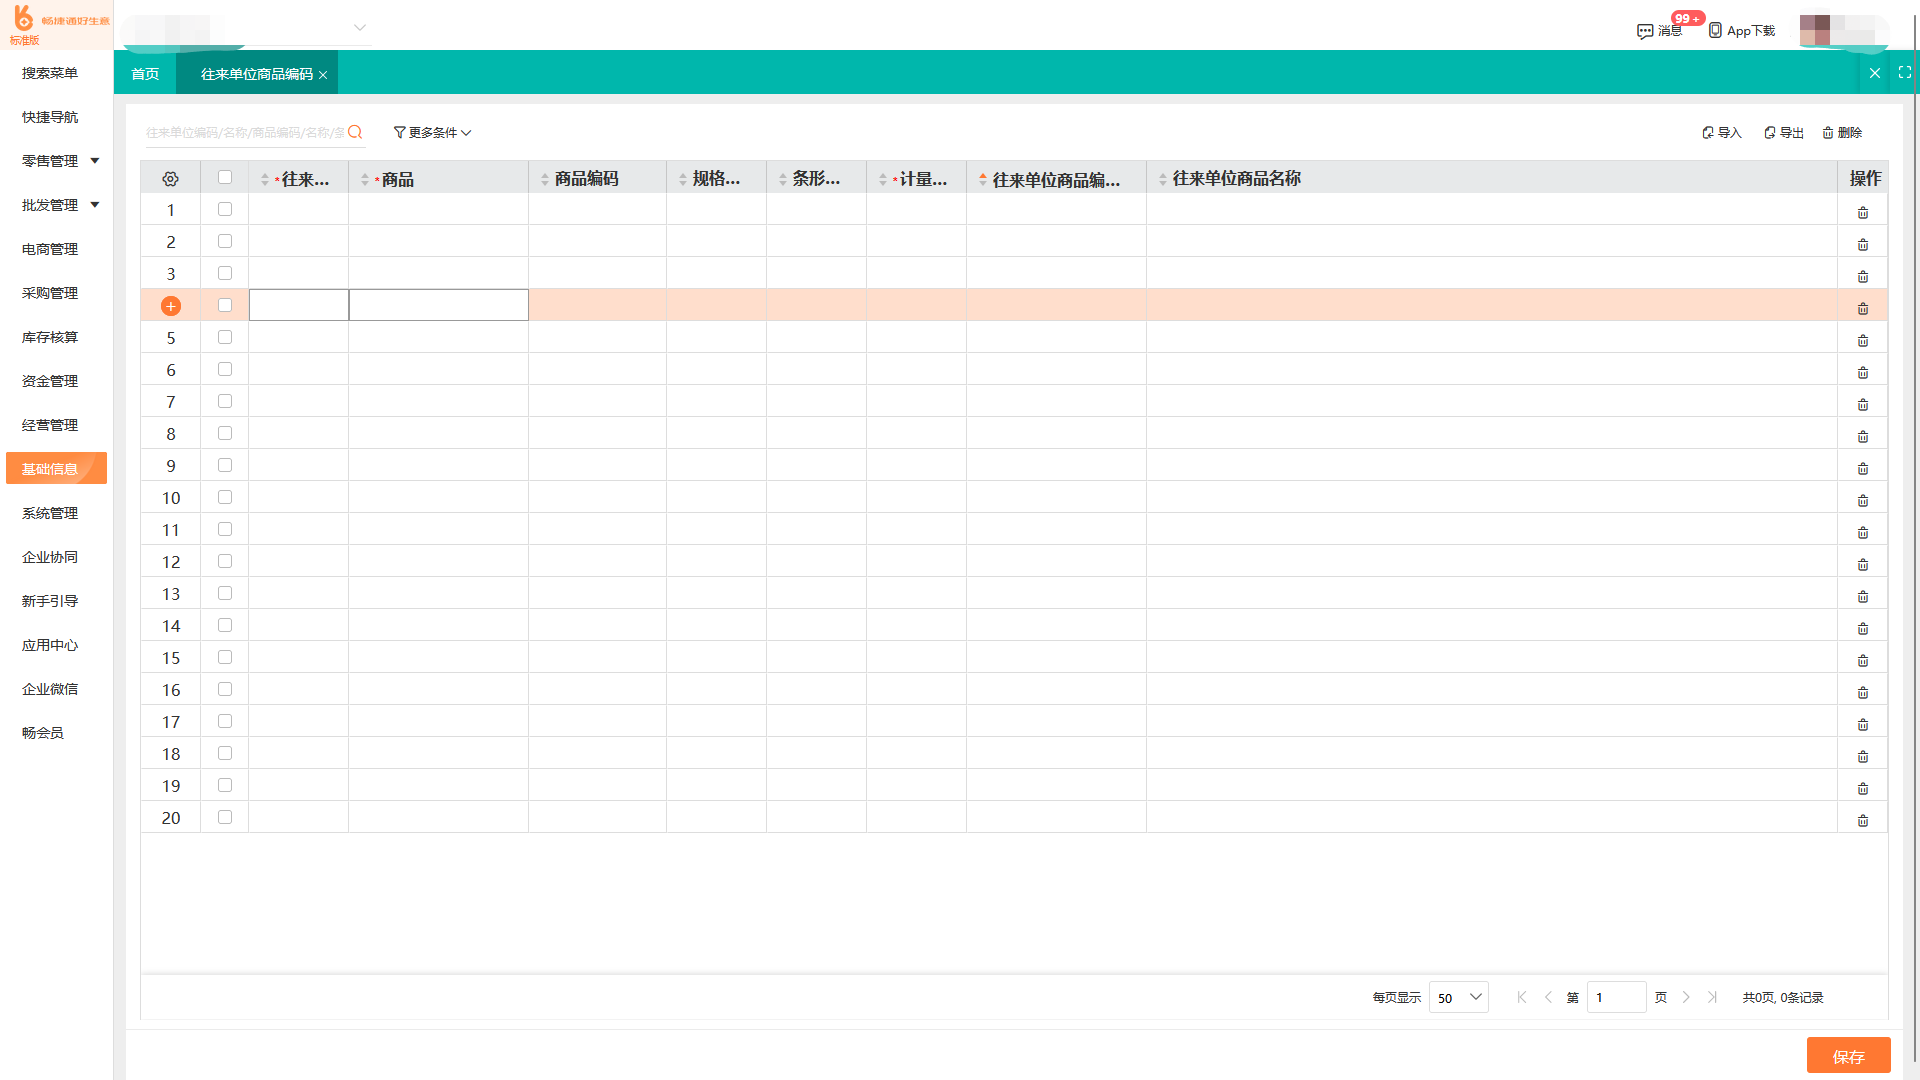
Task: Click 首页 home tab
Action: 145,73
